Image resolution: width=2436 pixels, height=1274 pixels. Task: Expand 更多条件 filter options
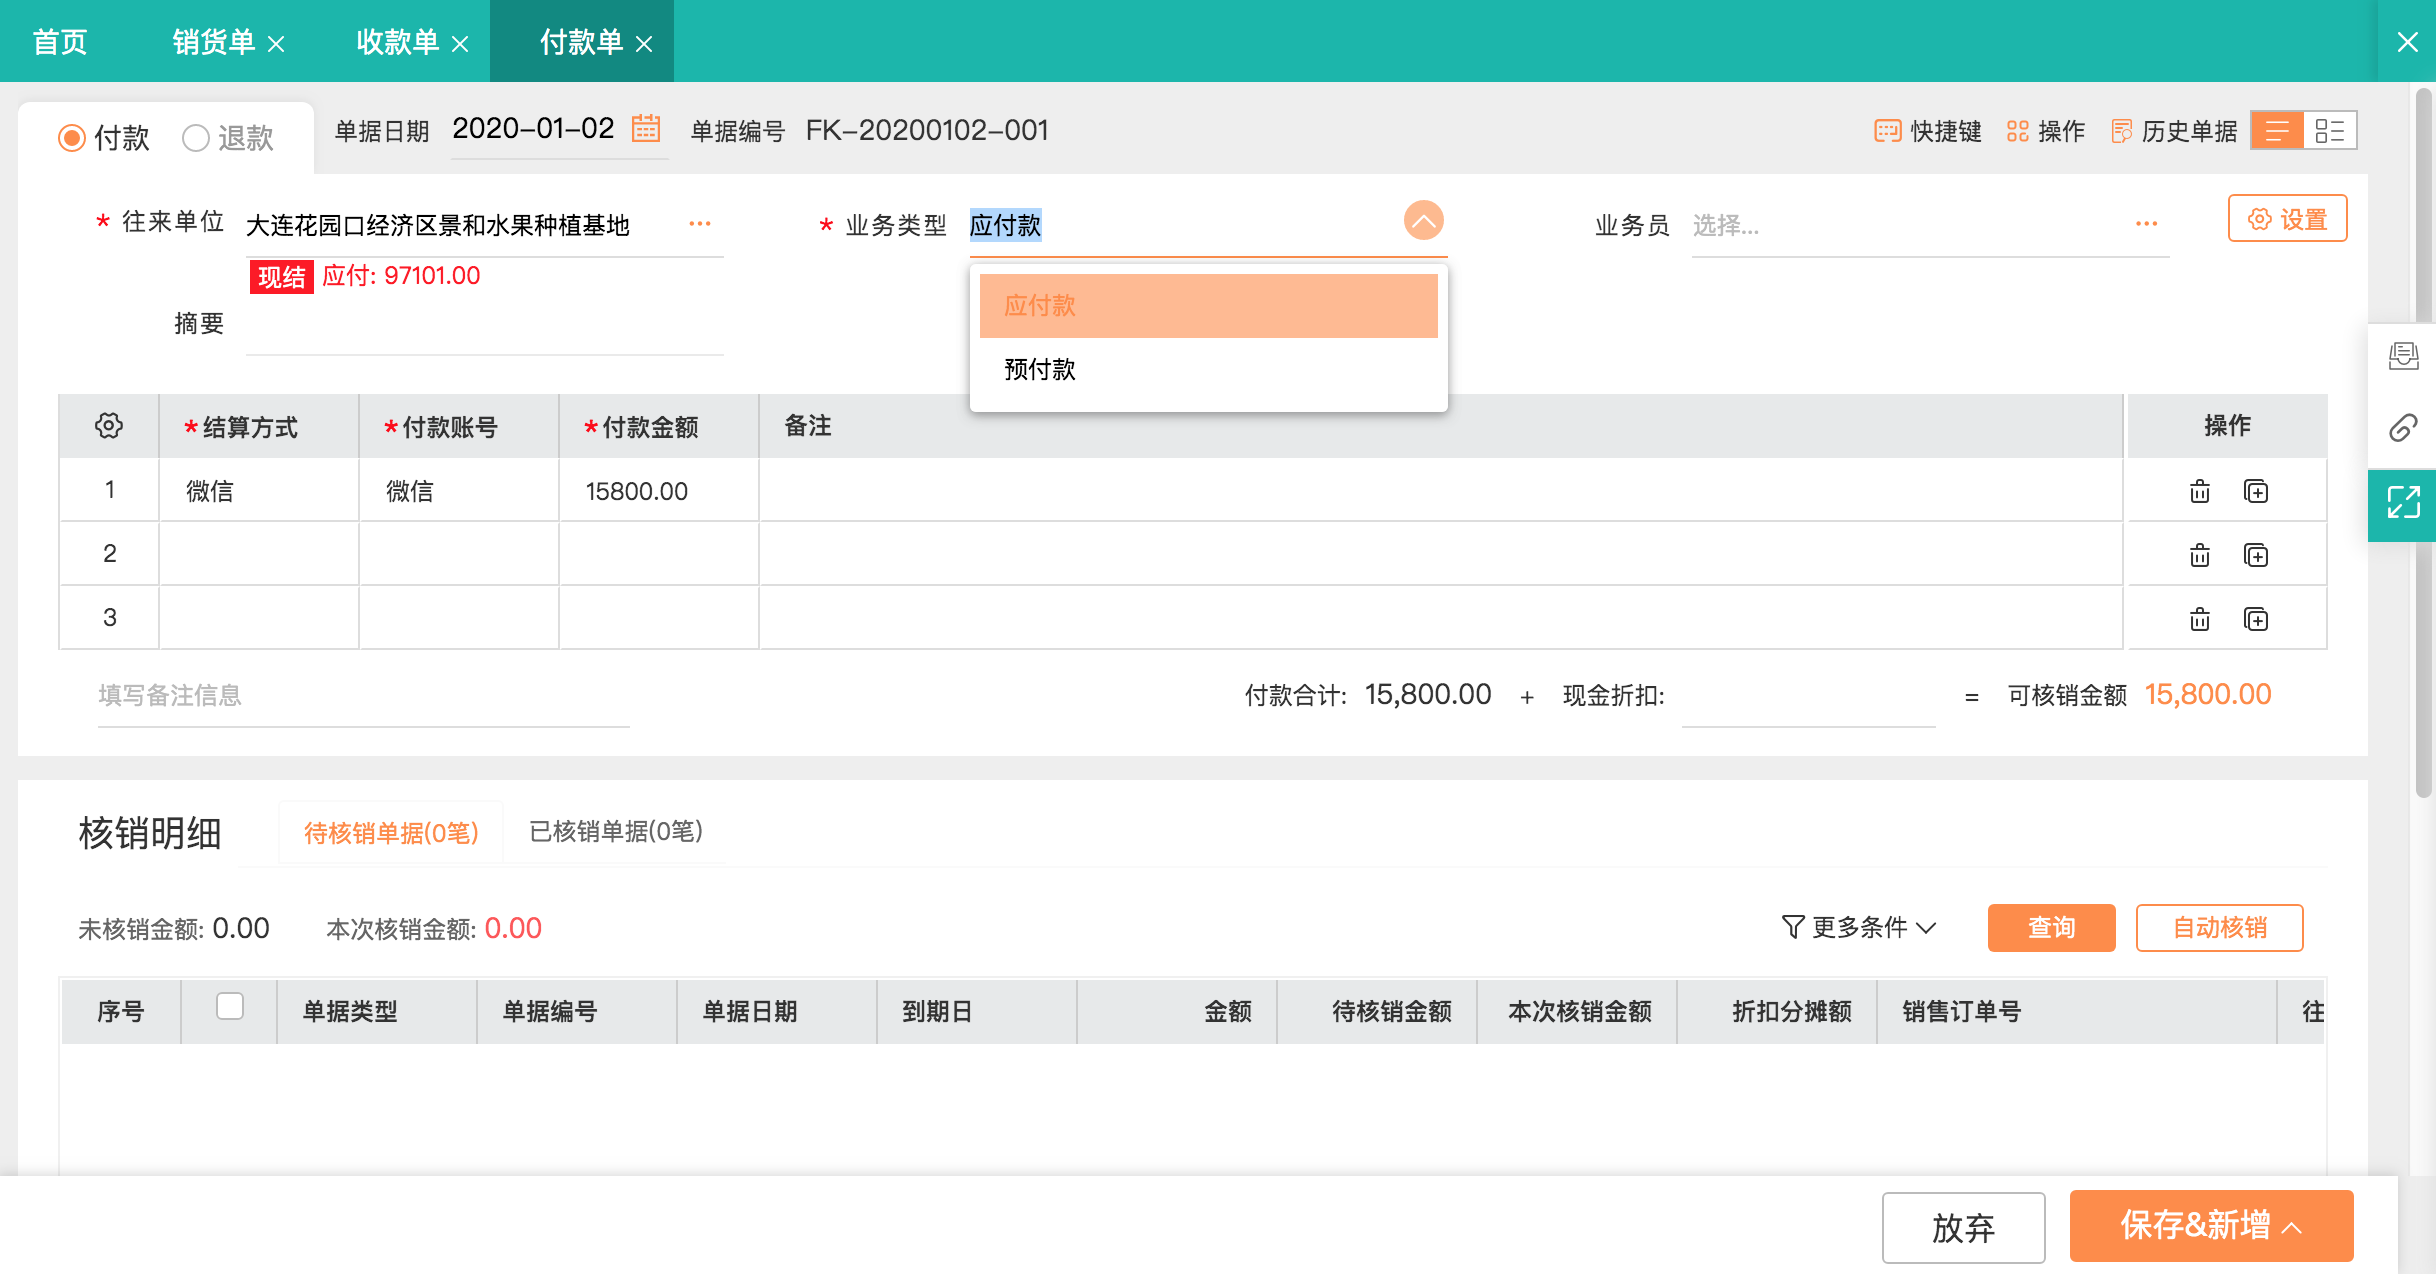1859,928
